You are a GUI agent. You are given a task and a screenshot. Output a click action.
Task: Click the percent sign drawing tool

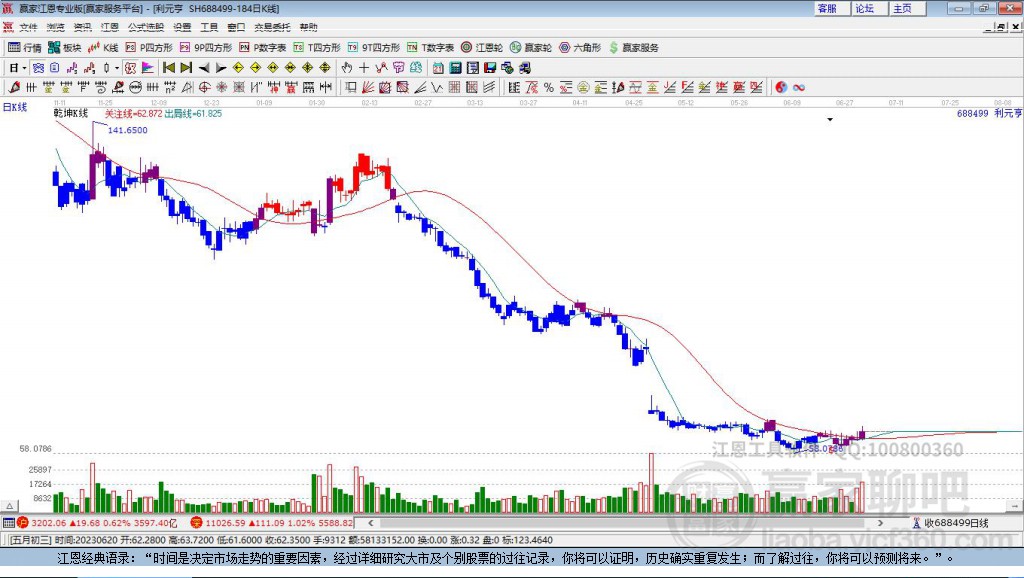(549, 88)
